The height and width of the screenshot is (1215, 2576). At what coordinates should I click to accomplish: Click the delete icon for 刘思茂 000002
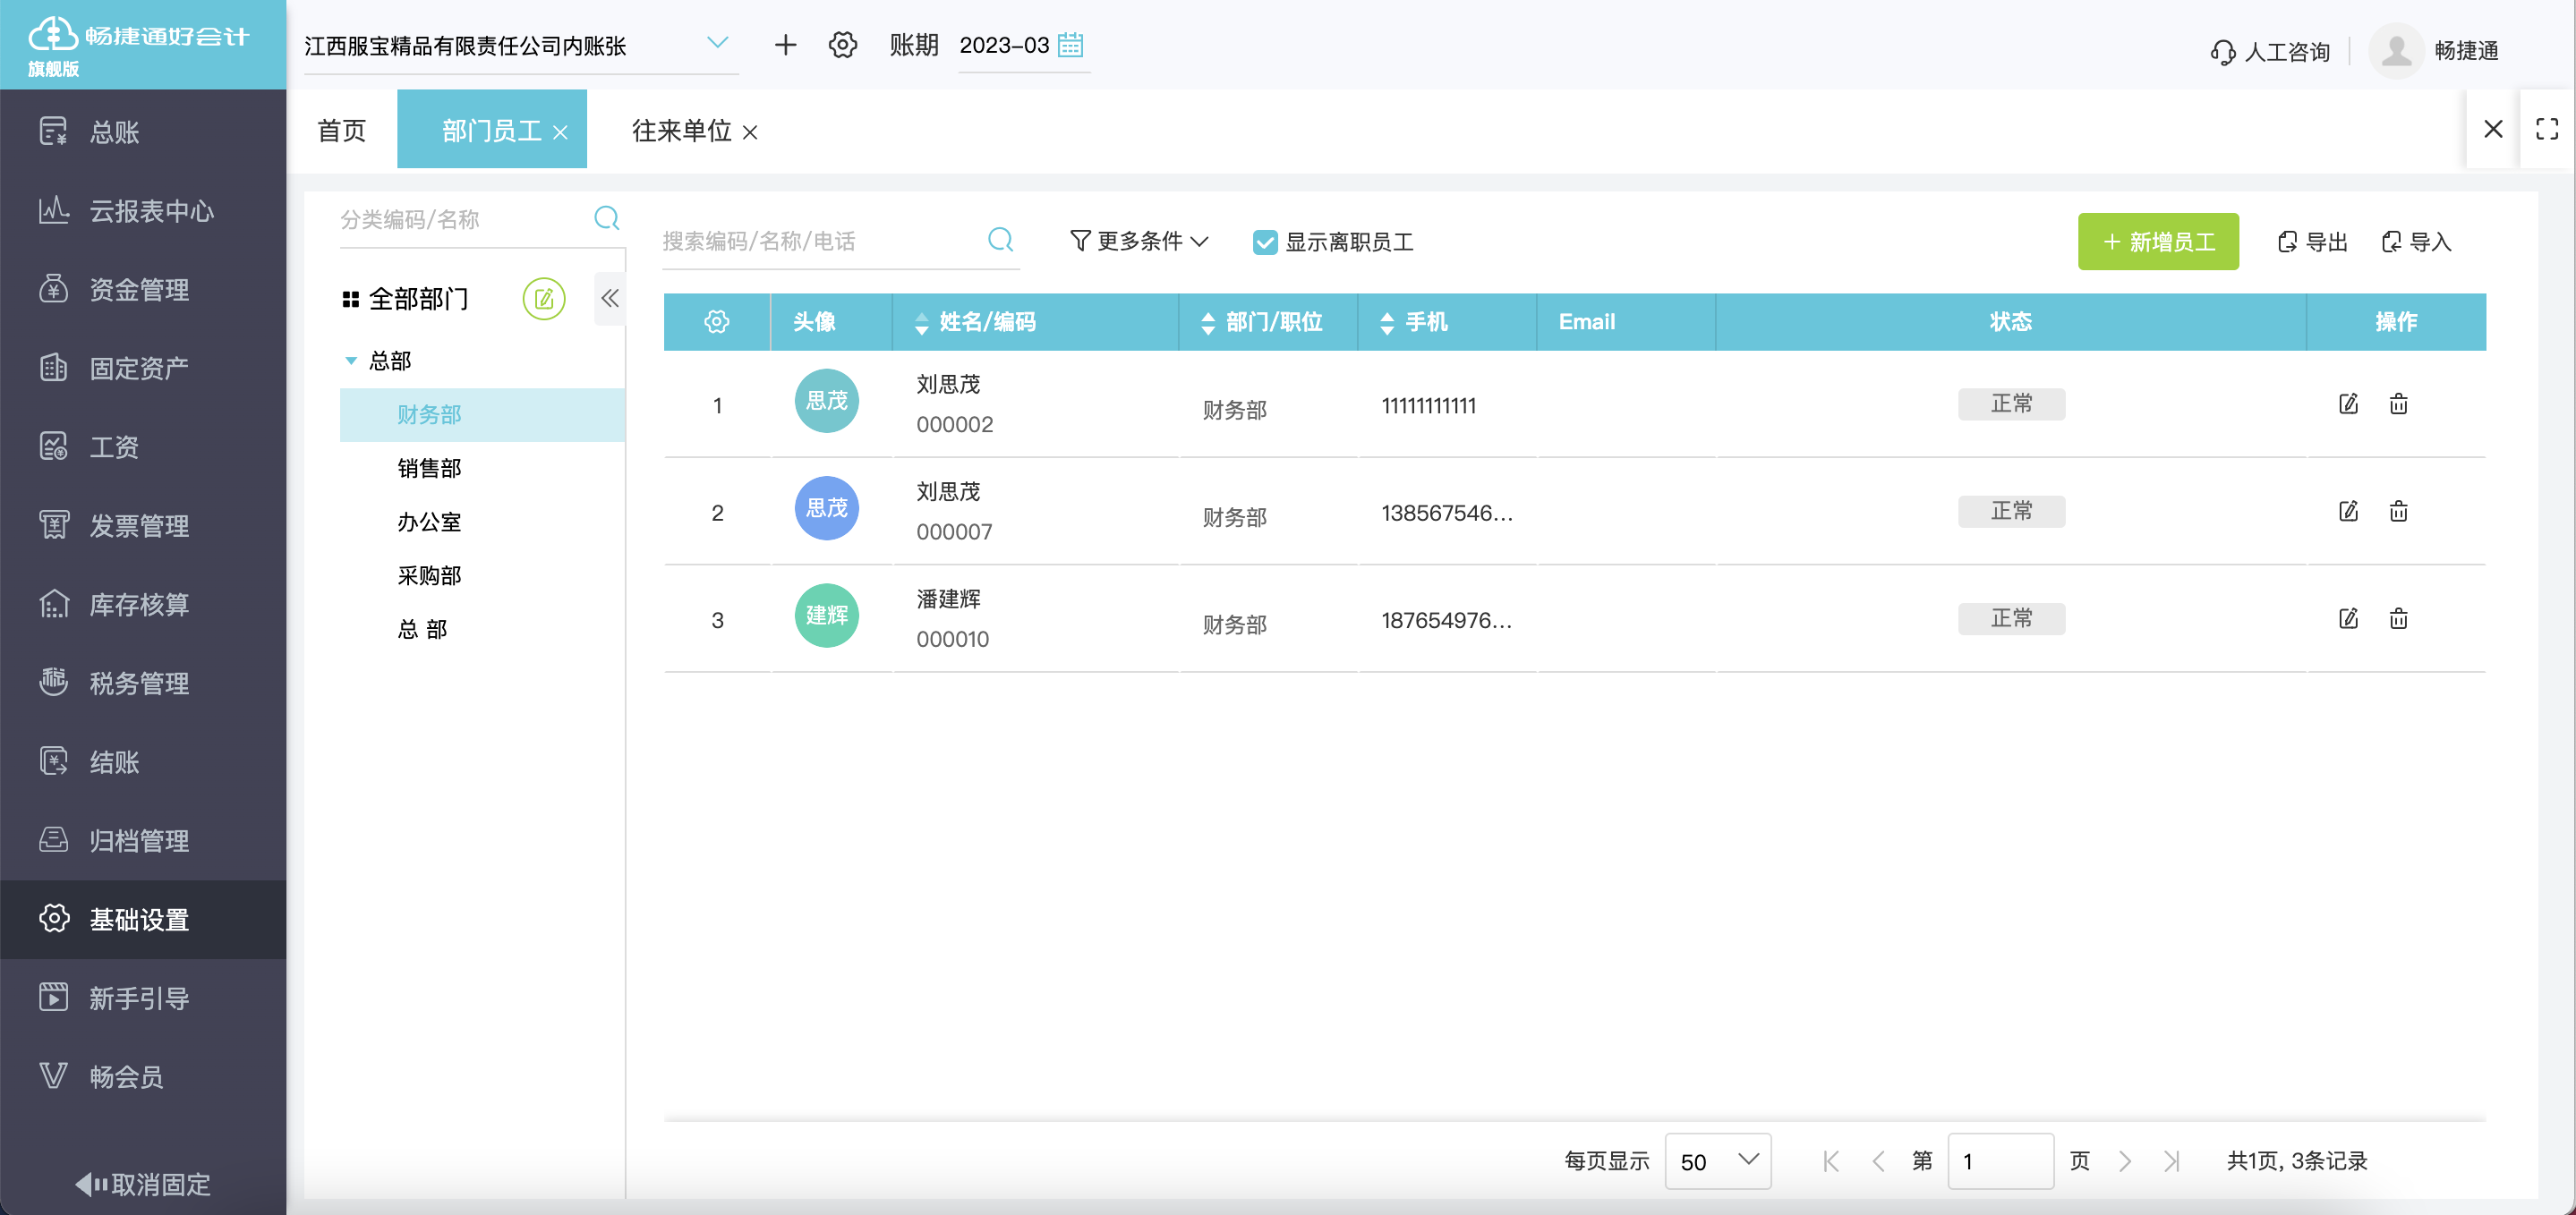coord(2401,403)
